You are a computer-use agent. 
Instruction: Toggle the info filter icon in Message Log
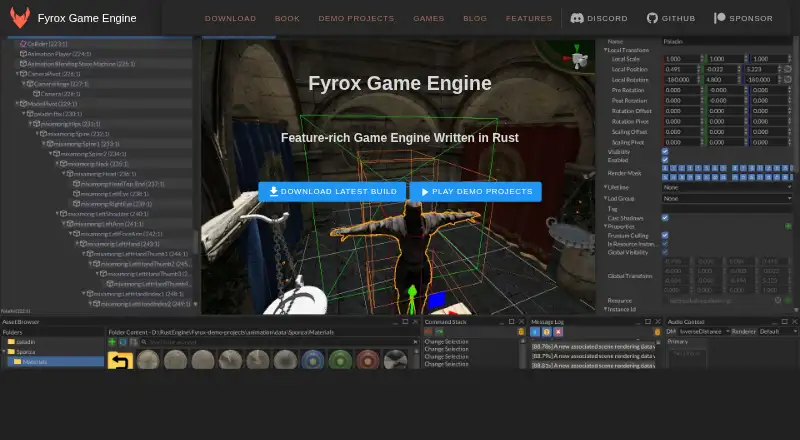pos(535,332)
